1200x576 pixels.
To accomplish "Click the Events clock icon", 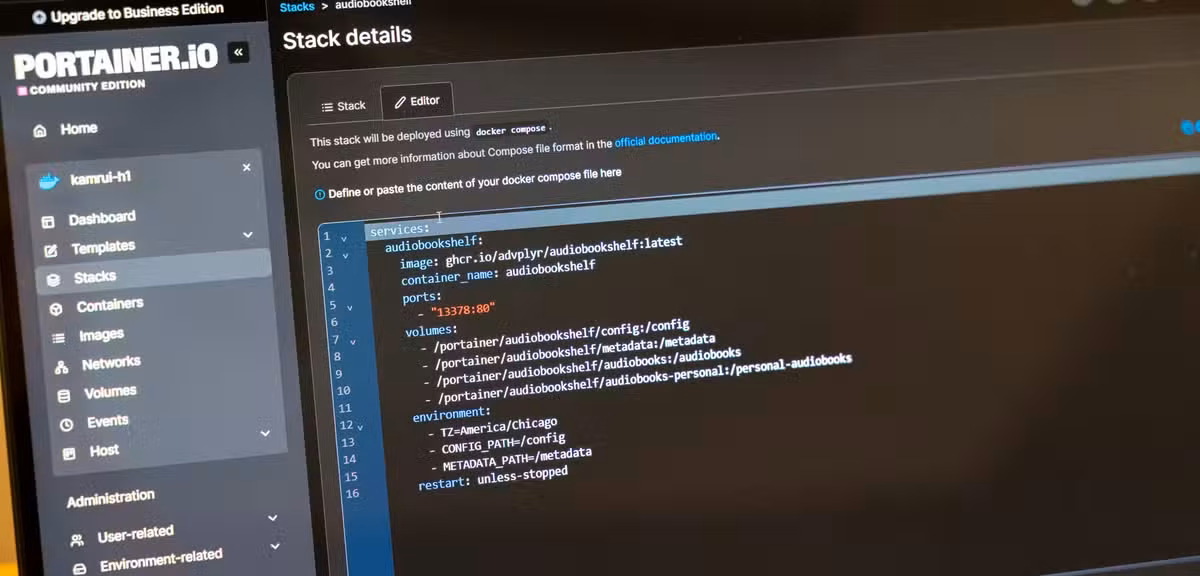I will point(67,425).
